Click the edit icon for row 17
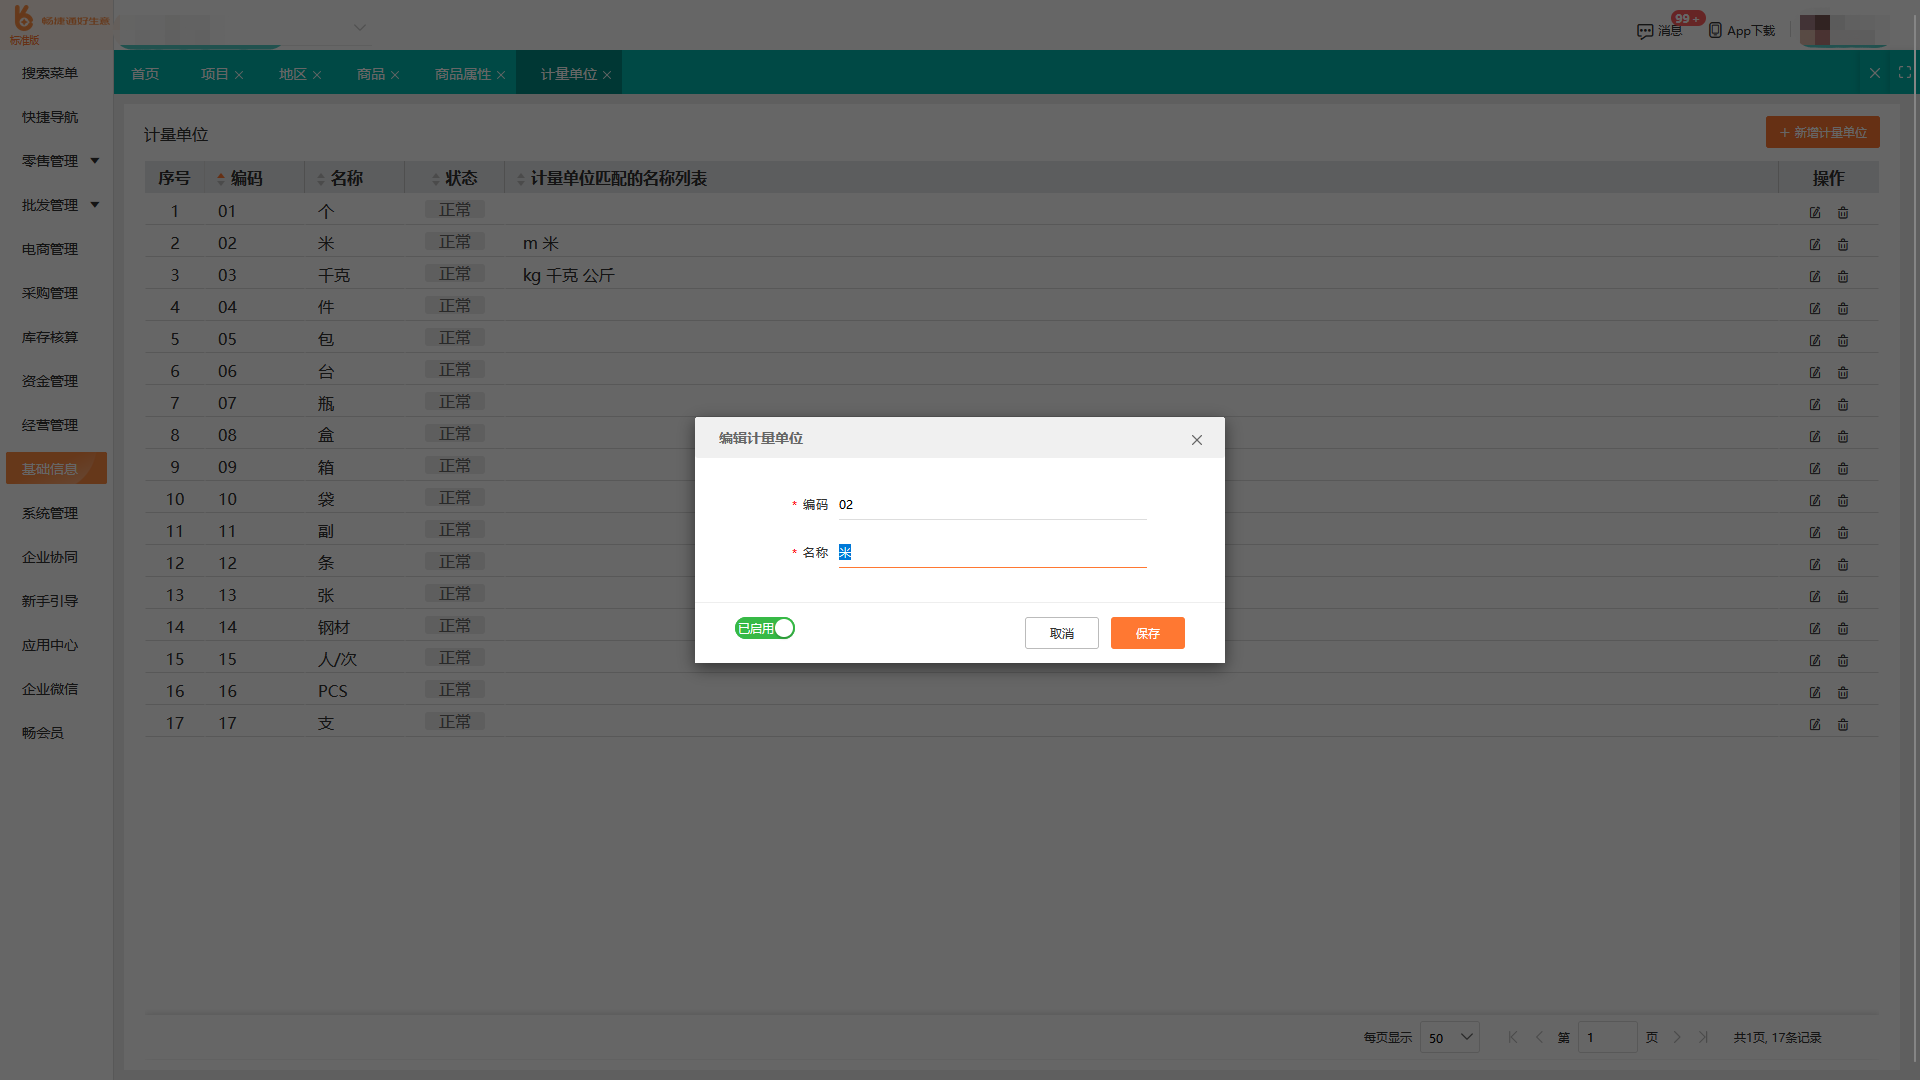Screen dimensions: 1920x1080 [x=1815, y=724]
